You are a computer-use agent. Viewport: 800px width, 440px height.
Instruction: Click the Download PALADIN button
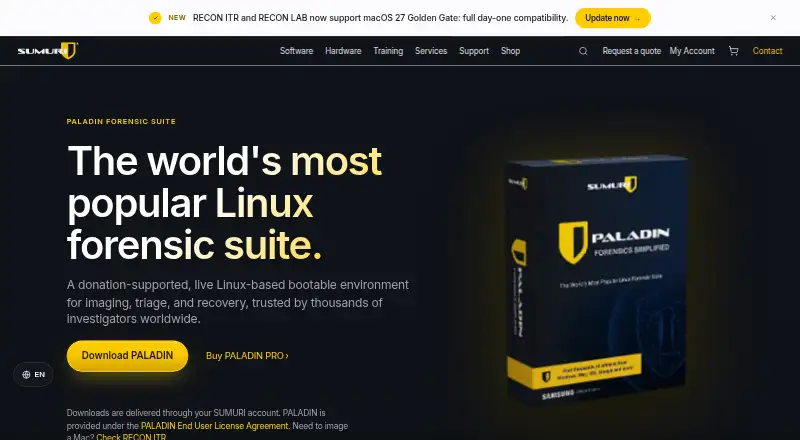[128, 356]
